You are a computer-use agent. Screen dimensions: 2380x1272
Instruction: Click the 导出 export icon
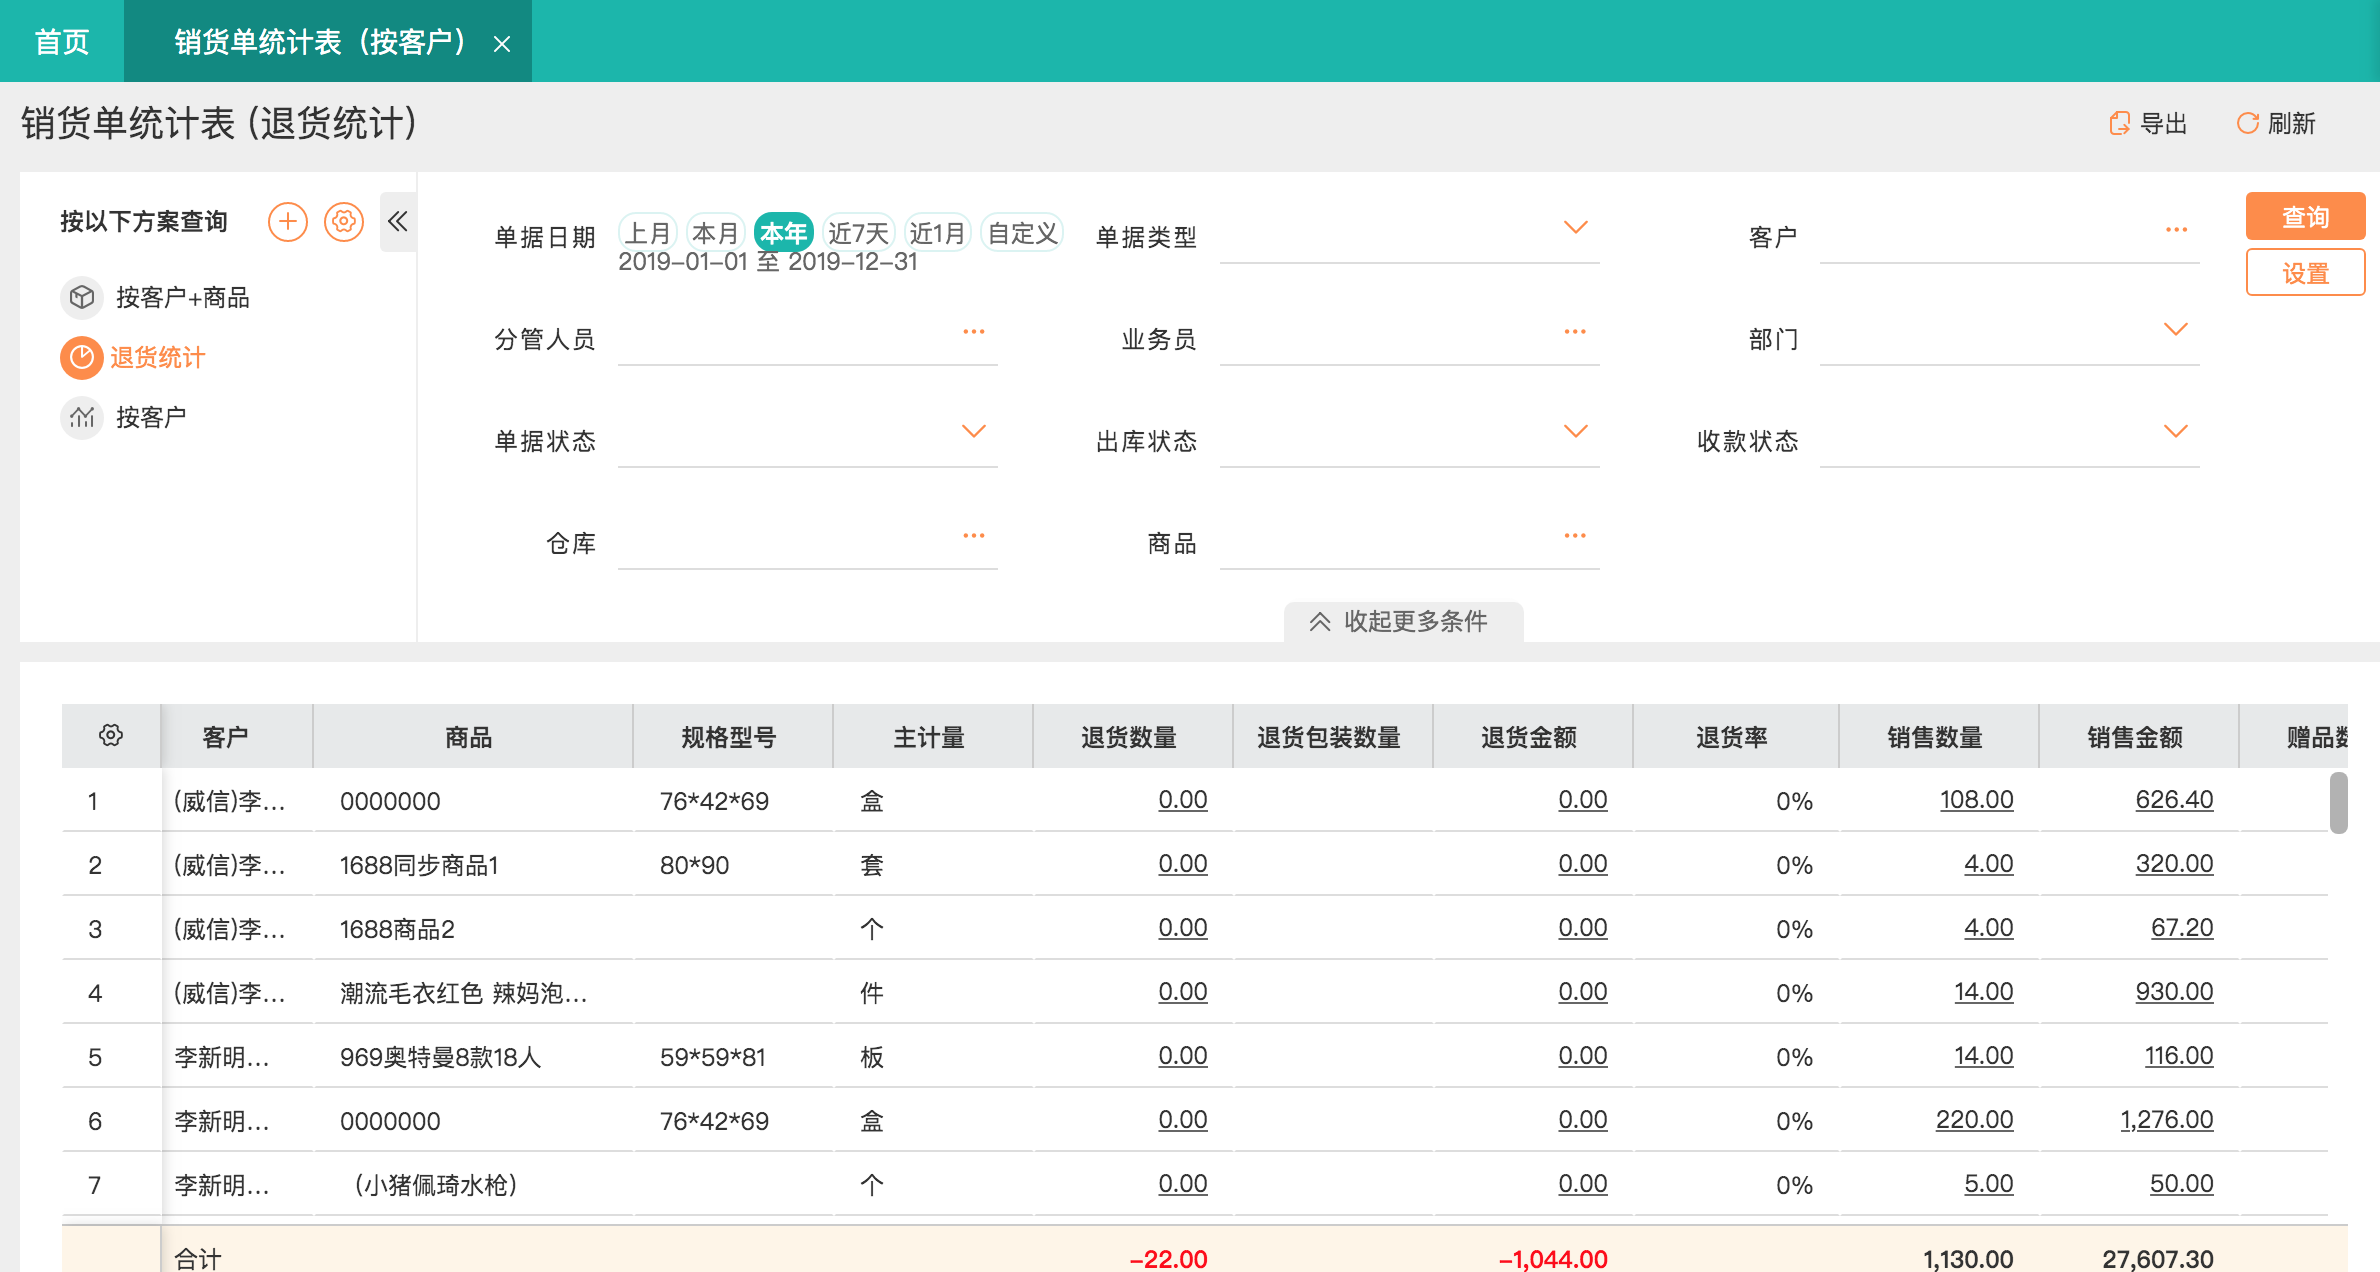point(2120,124)
